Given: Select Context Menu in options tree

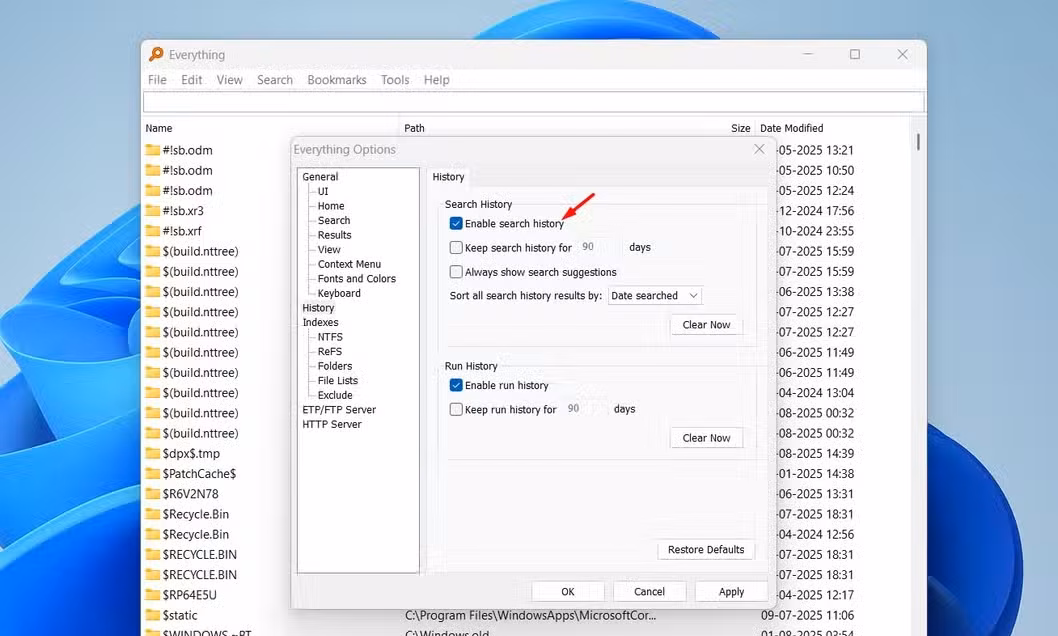Looking at the screenshot, I should coord(350,264).
